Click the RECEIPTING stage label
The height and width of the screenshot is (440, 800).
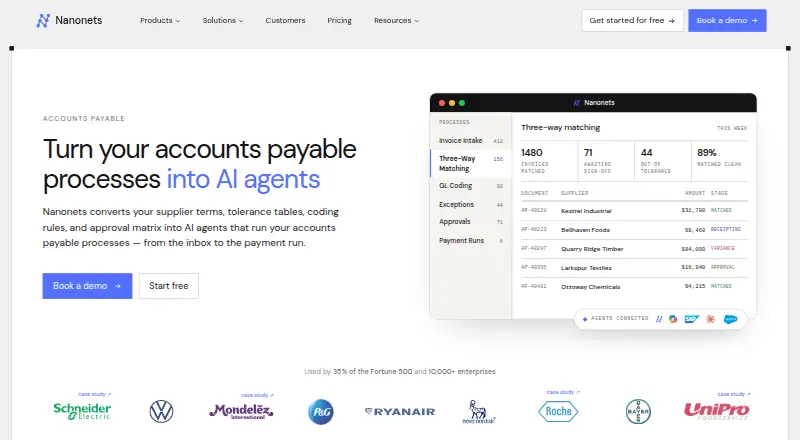click(726, 229)
